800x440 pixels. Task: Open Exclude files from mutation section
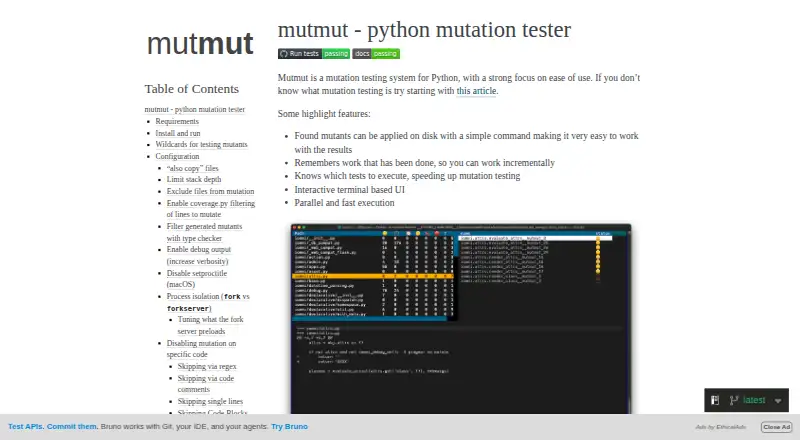(210, 191)
